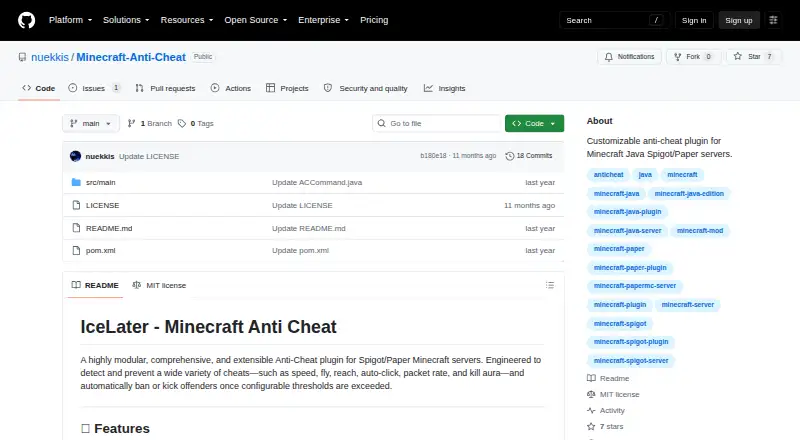
Task: Click the tag icon next to 0 Tags
Action: [x=182, y=124]
